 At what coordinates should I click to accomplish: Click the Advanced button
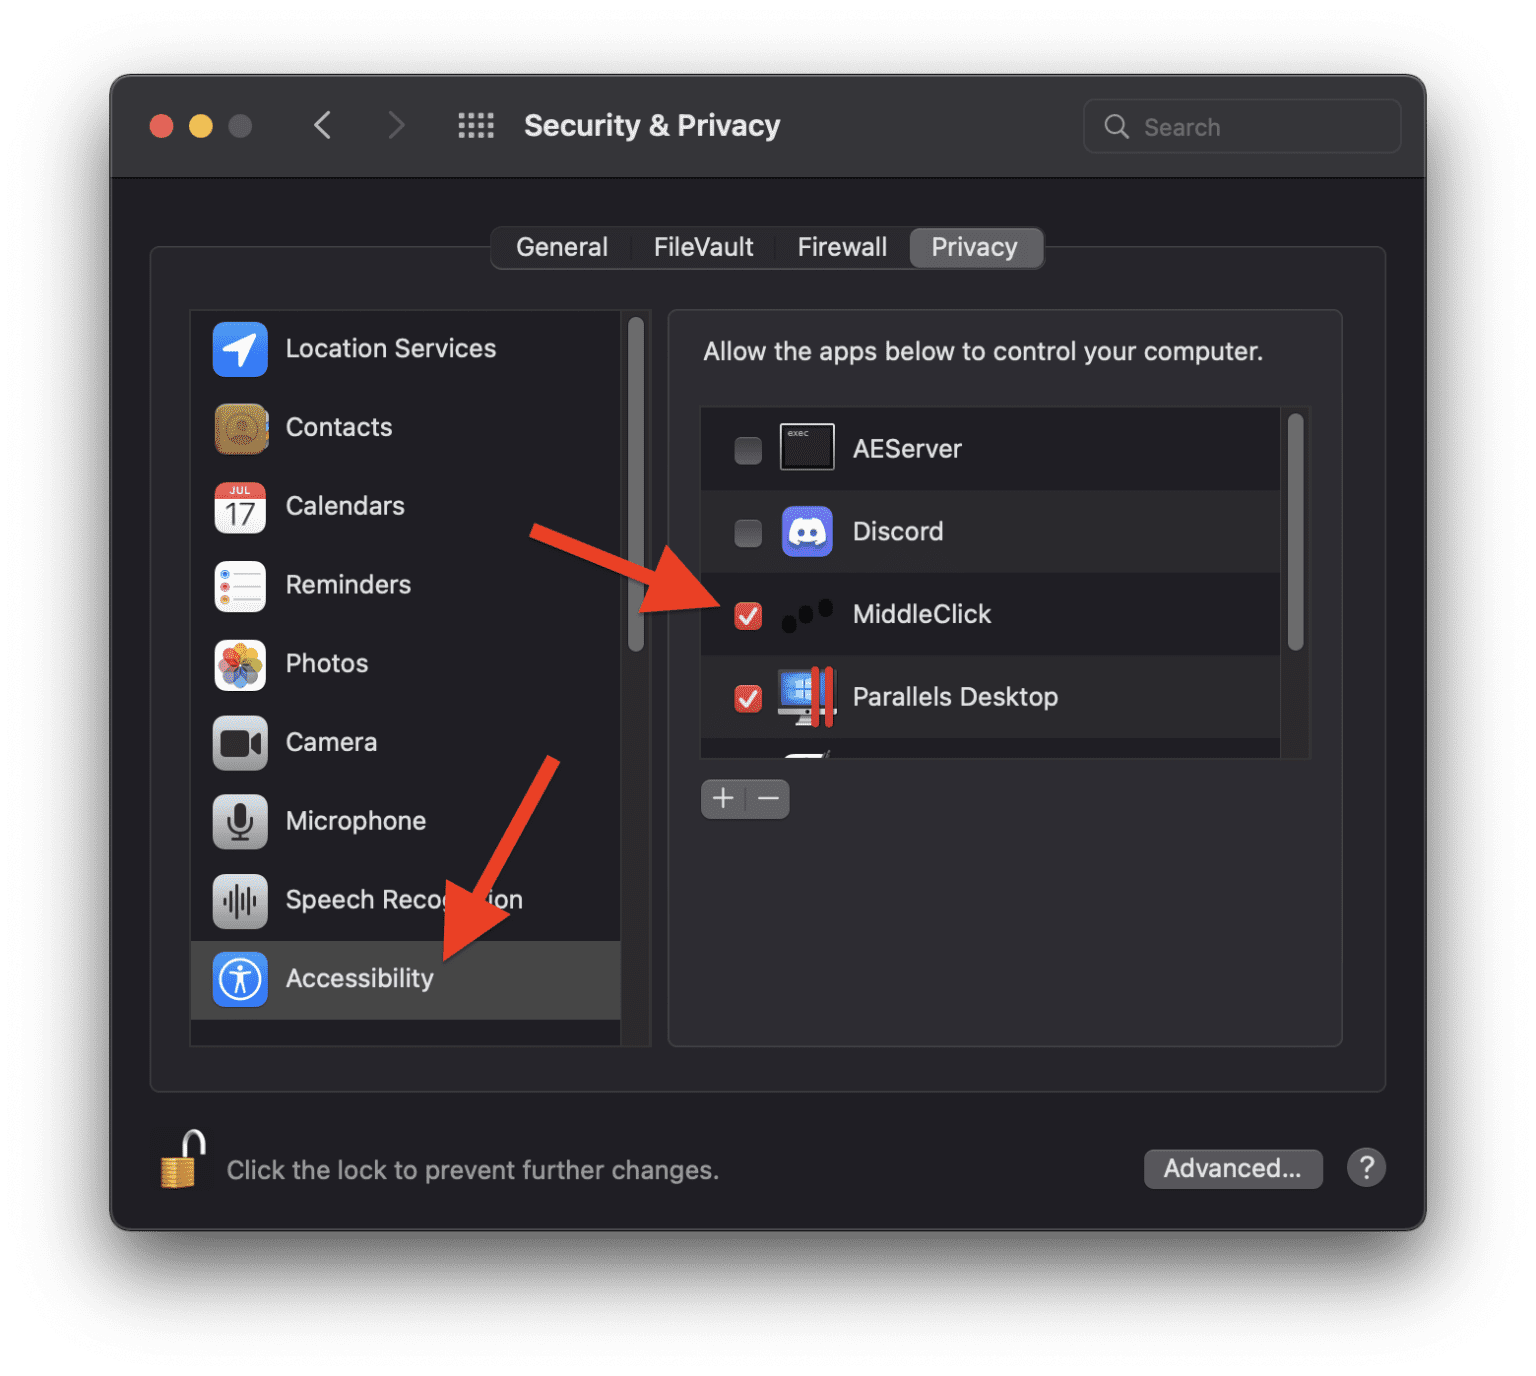pyautogui.click(x=1233, y=1168)
